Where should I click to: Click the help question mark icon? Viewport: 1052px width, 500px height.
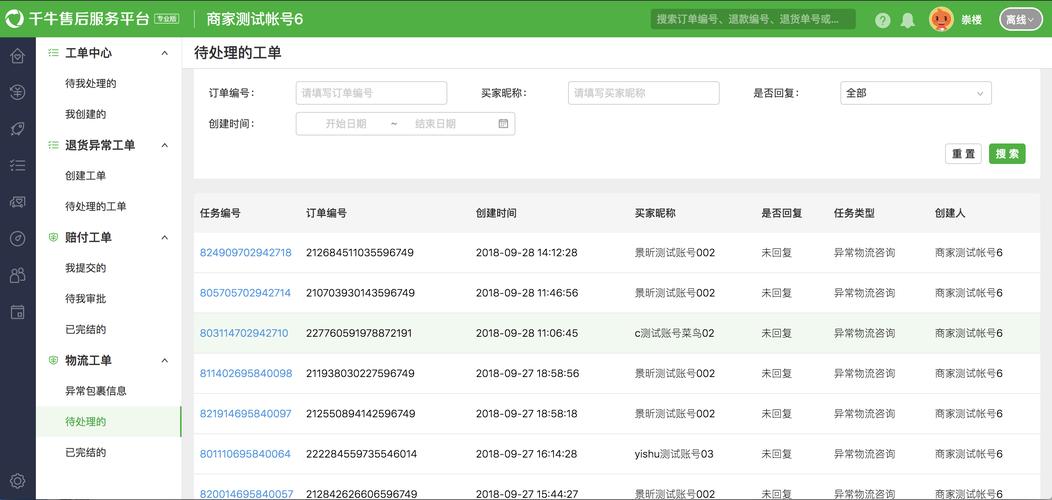[882, 20]
